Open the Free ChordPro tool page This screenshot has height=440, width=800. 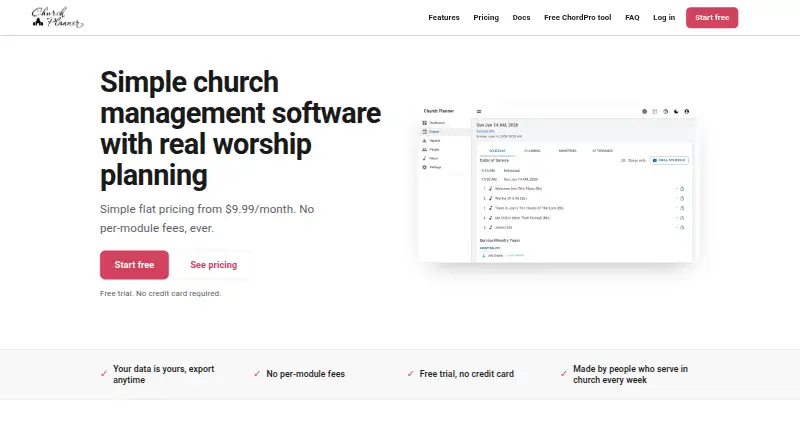(578, 17)
